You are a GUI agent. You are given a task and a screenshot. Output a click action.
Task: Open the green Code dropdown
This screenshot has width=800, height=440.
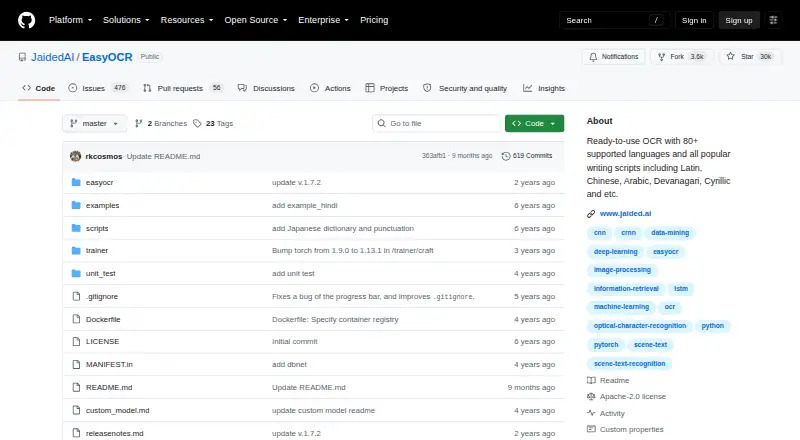(534, 124)
